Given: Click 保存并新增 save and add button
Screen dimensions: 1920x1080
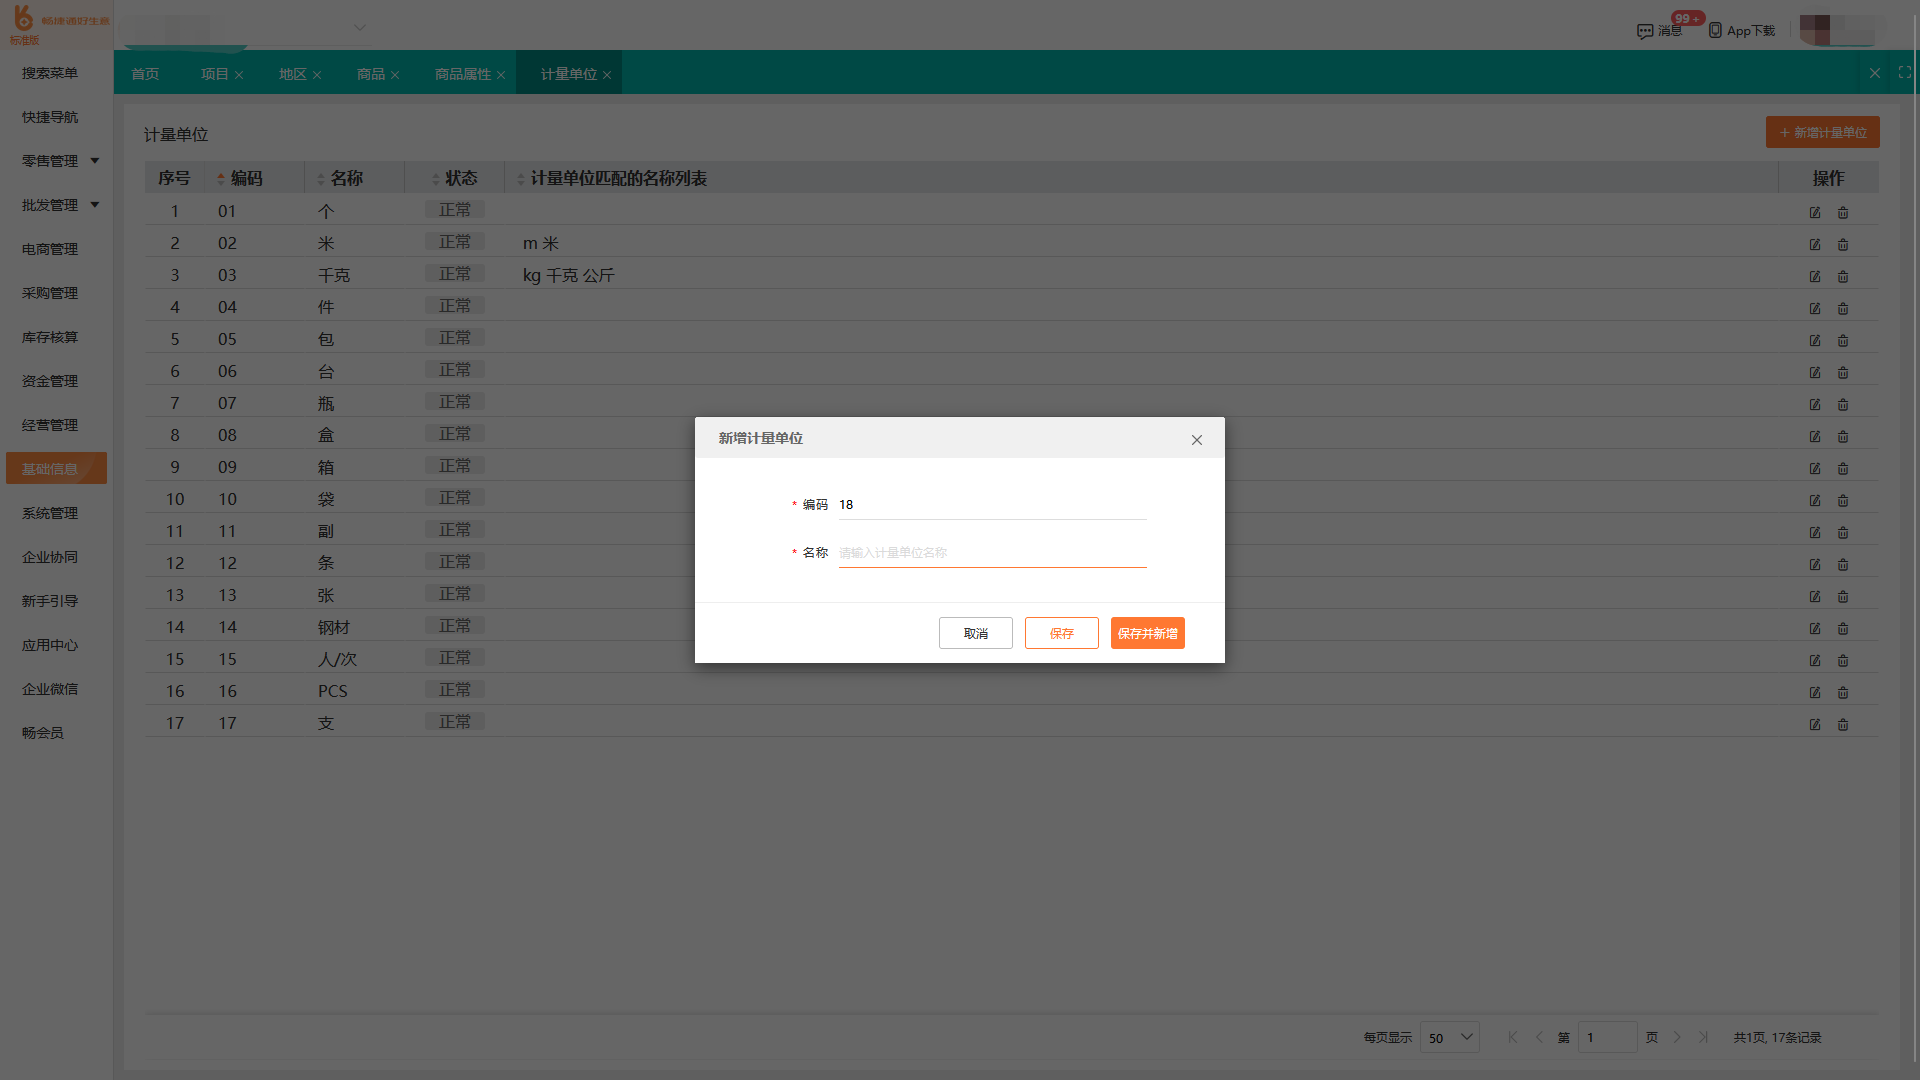Looking at the screenshot, I should pos(1146,633).
